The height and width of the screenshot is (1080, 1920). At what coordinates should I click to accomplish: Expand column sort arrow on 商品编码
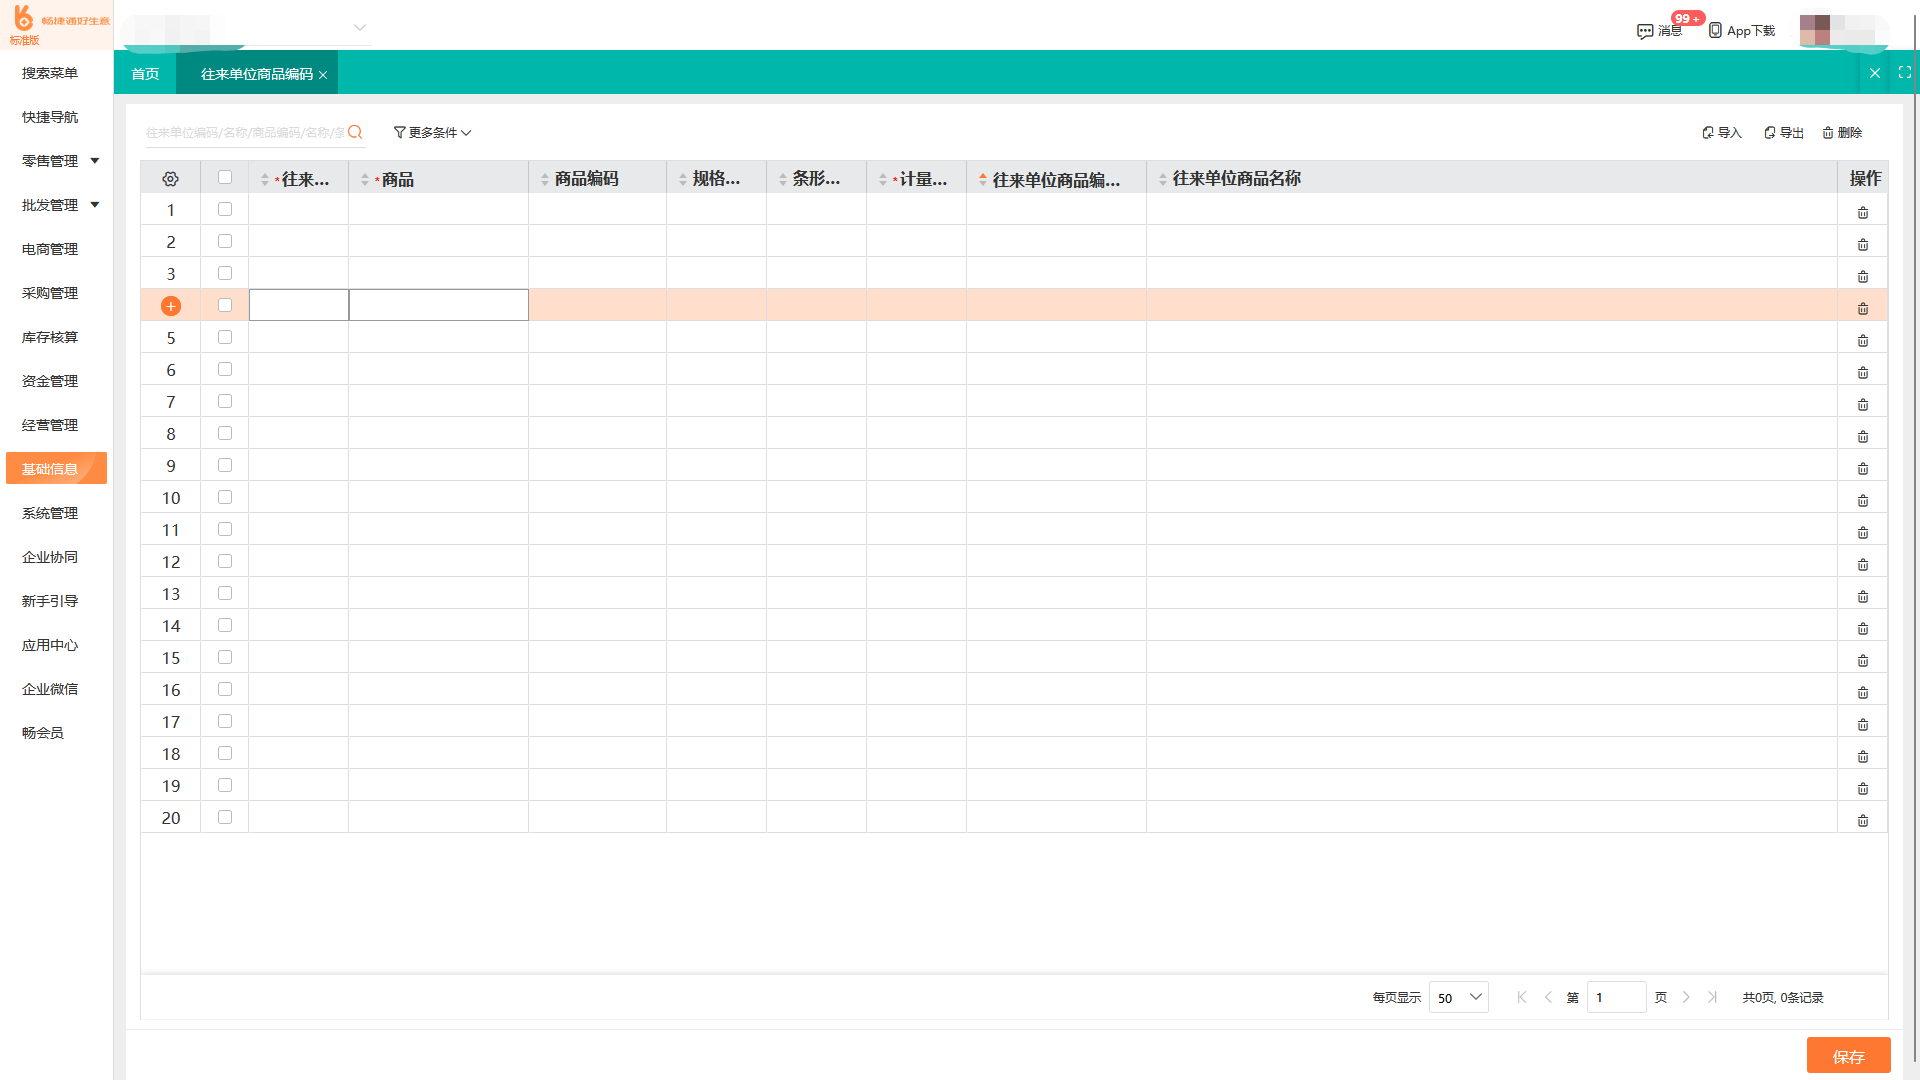[545, 178]
